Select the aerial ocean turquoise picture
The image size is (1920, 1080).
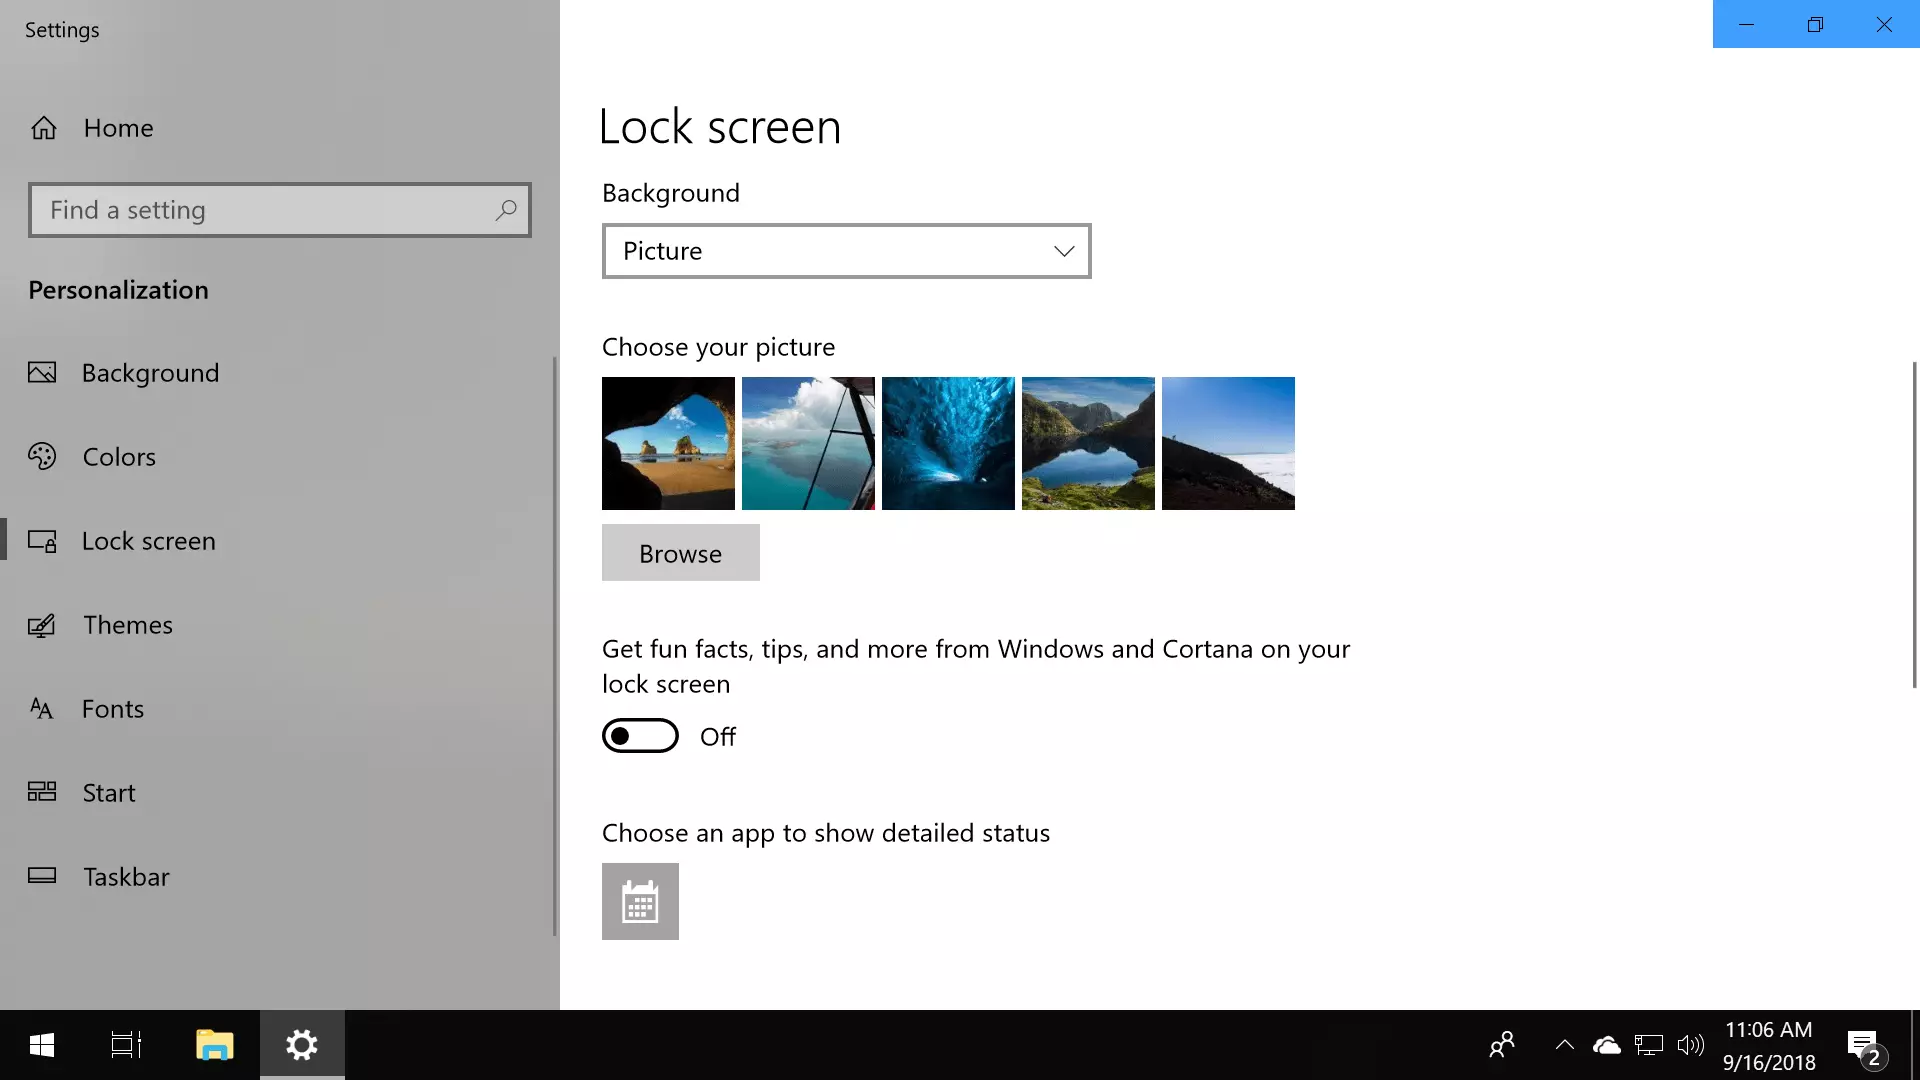[x=808, y=443]
